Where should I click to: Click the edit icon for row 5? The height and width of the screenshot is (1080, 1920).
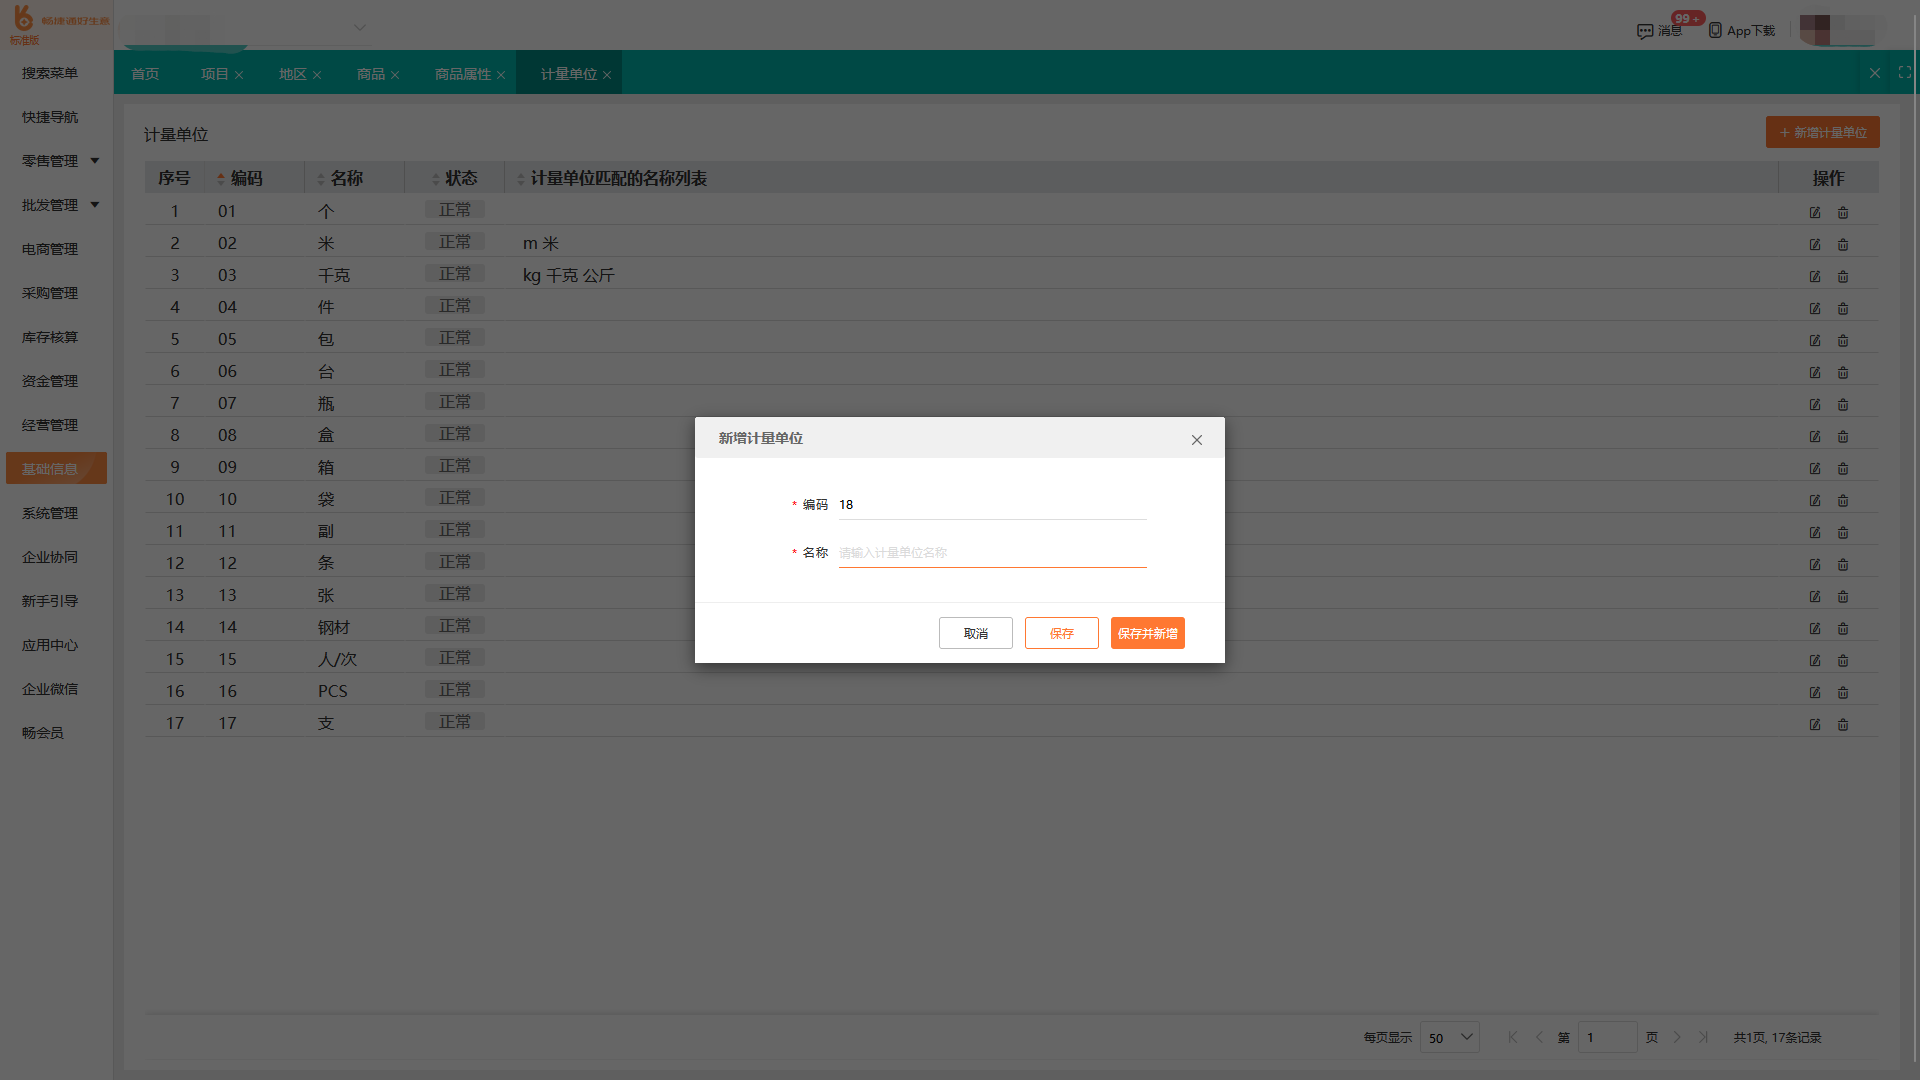pyautogui.click(x=1815, y=339)
